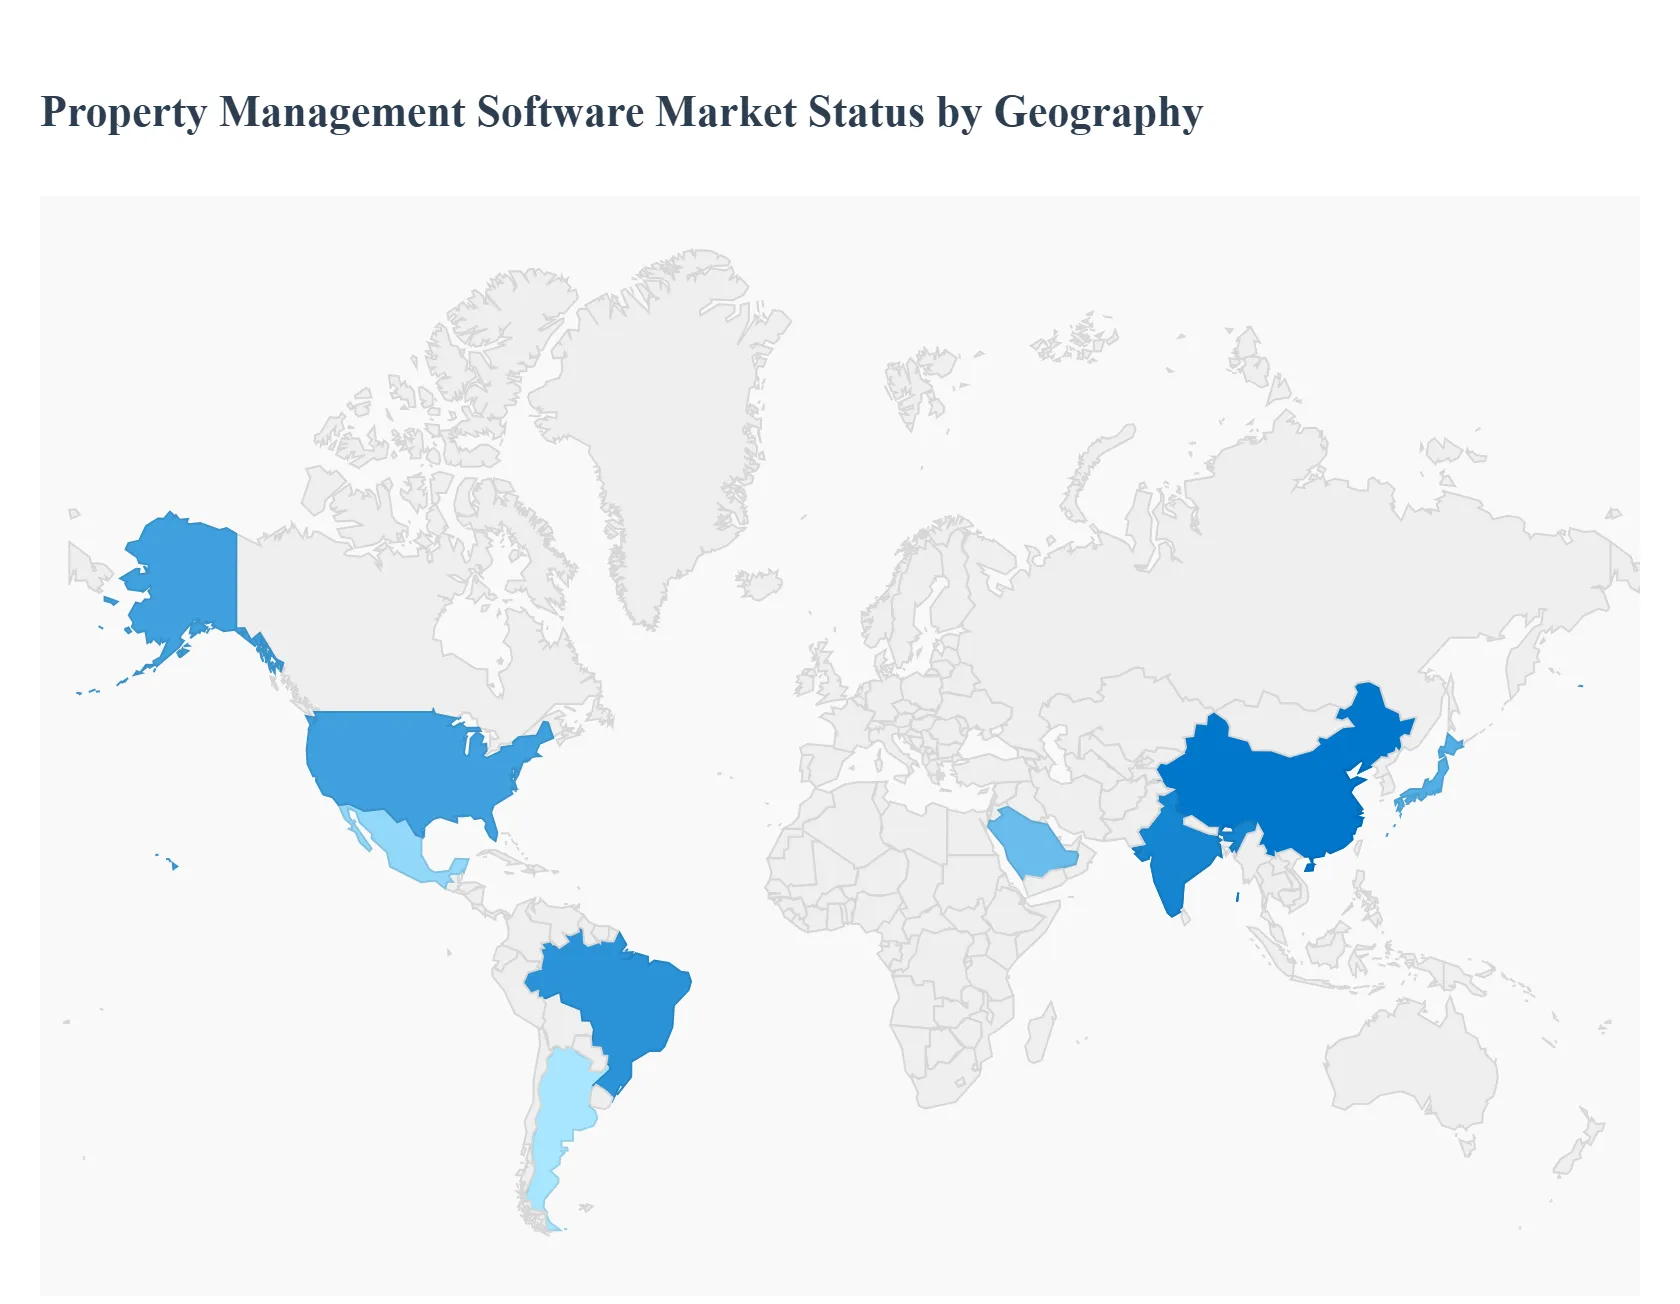Click Greenland on the map
This screenshot has width=1680, height=1304.
pos(660,420)
